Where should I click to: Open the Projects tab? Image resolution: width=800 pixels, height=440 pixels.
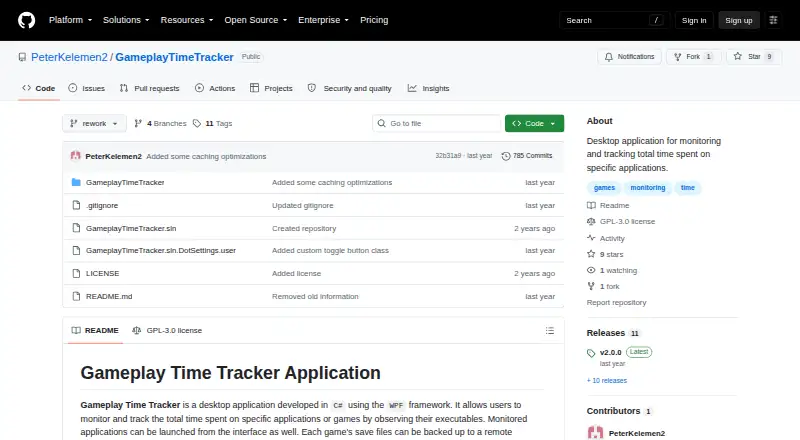271,88
